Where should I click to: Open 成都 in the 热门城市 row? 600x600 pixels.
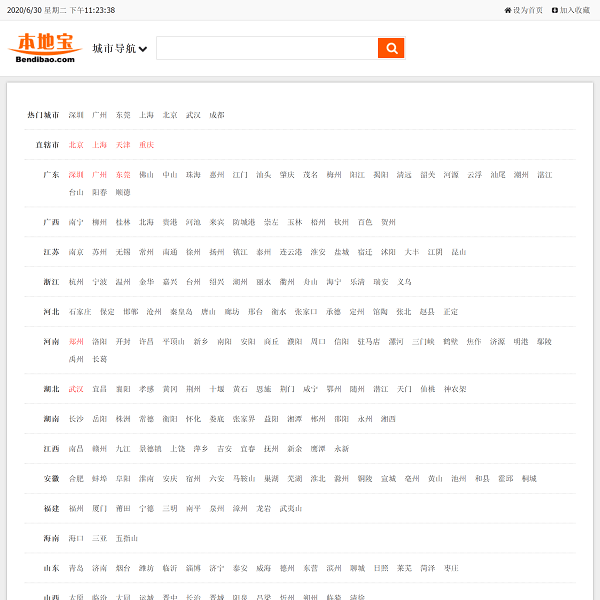pos(217,115)
